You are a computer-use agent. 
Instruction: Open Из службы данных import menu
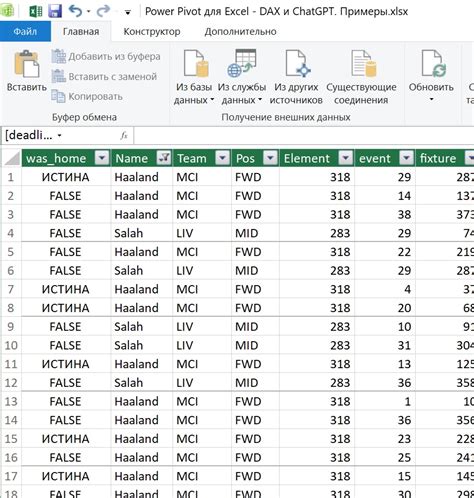(x=242, y=77)
